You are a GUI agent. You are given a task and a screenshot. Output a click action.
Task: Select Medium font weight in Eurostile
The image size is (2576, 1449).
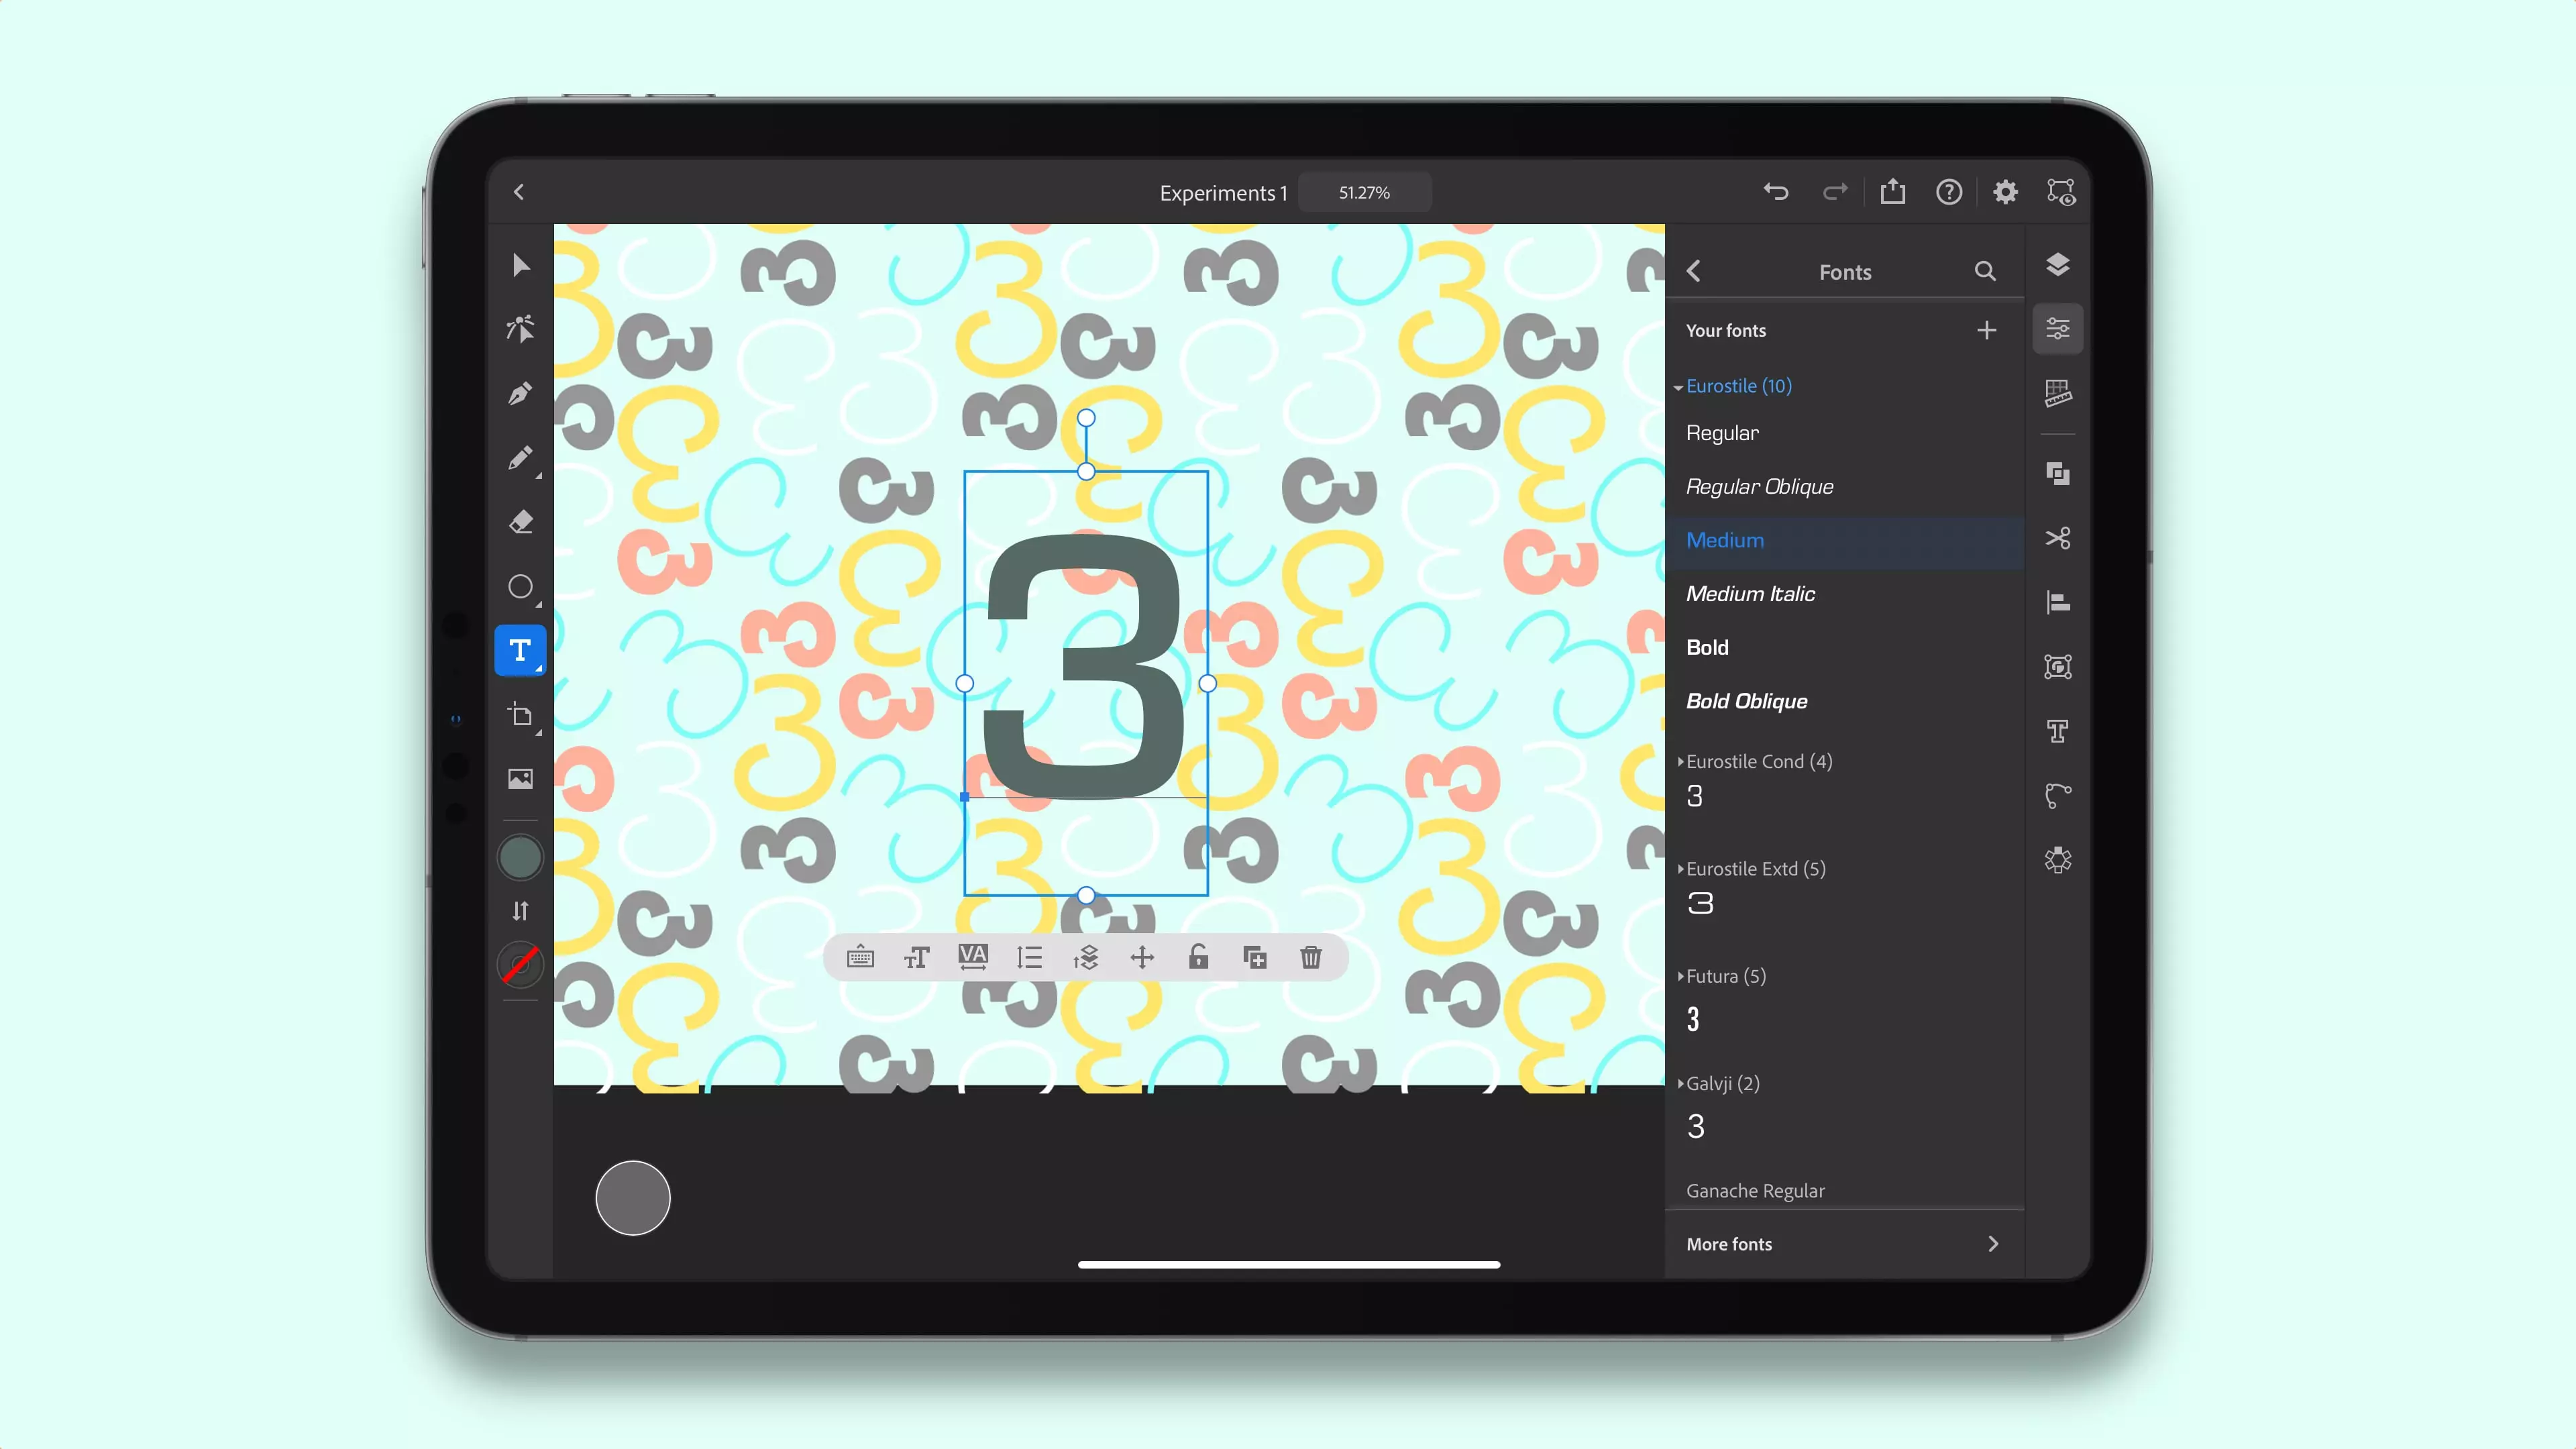pyautogui.click(x=1725, y=539)
